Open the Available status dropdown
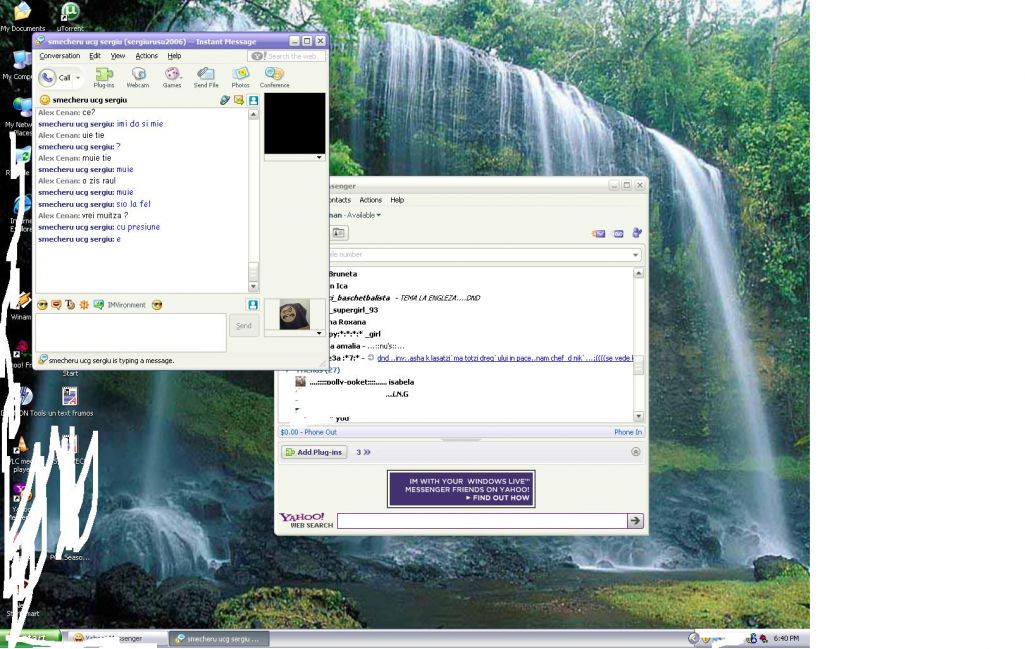The image size is (1025, 649). tap(364, 215)
